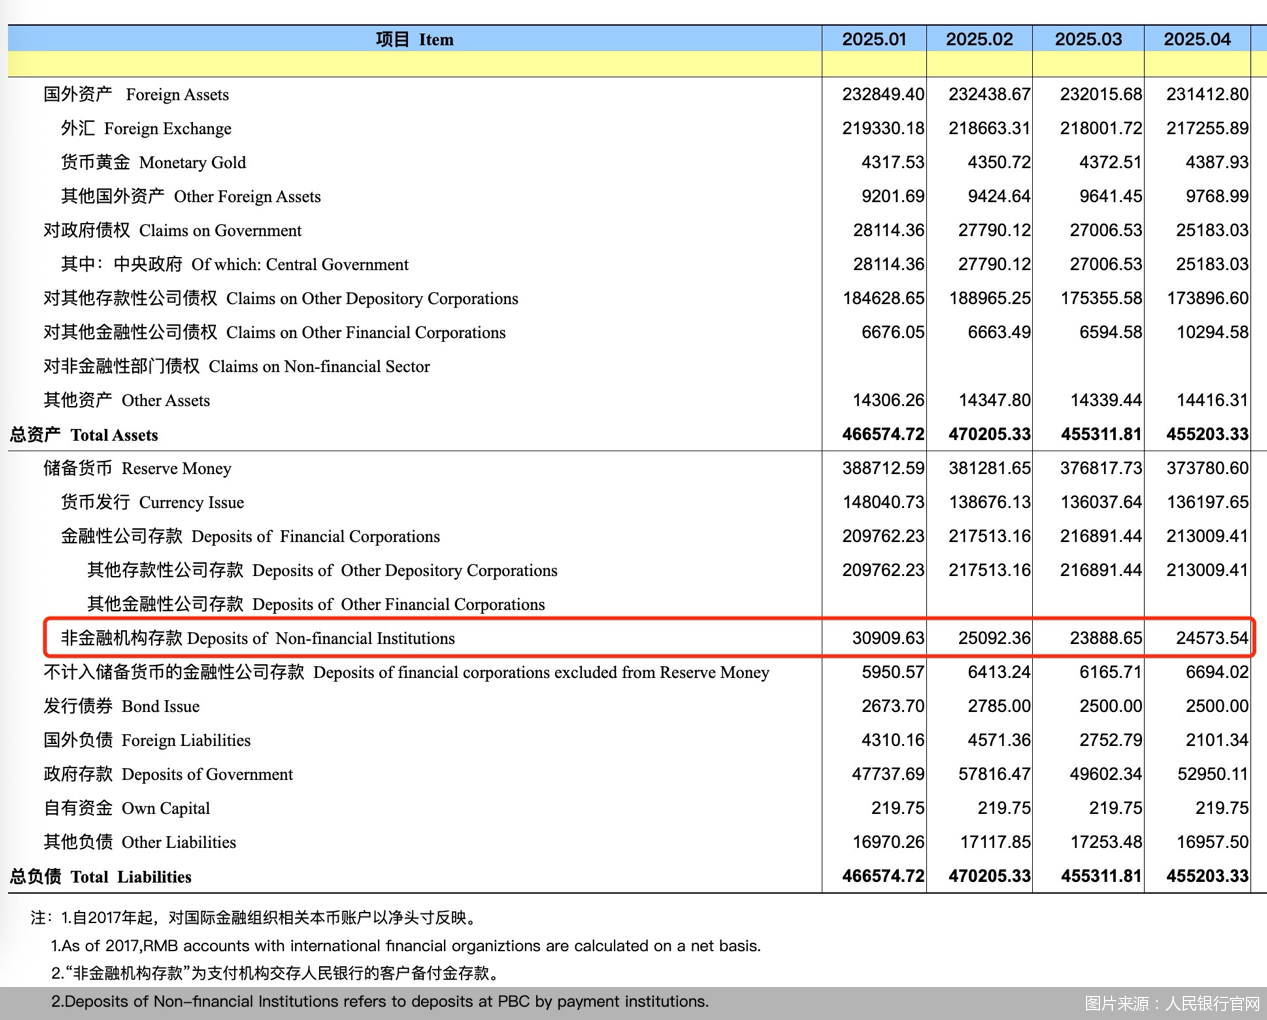Click the Foreign Exchange value 219330.18
1267x1020 pixels.
pyautogui.click(x=883, y=128)
